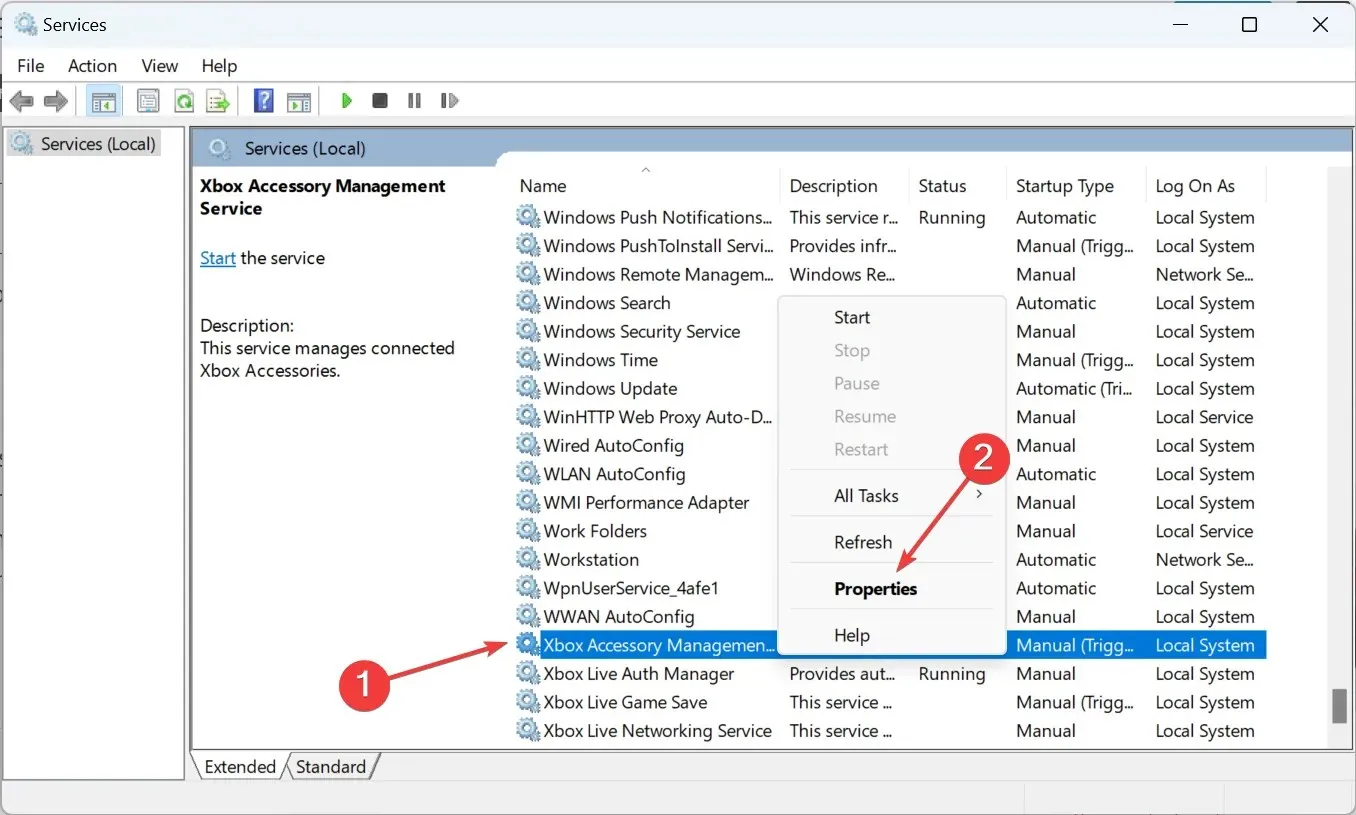Image resolution: width=1356 pixels, height=815 pixels.
Task: Select the Xbox Live Networking Service row
Action: point(890,731)
